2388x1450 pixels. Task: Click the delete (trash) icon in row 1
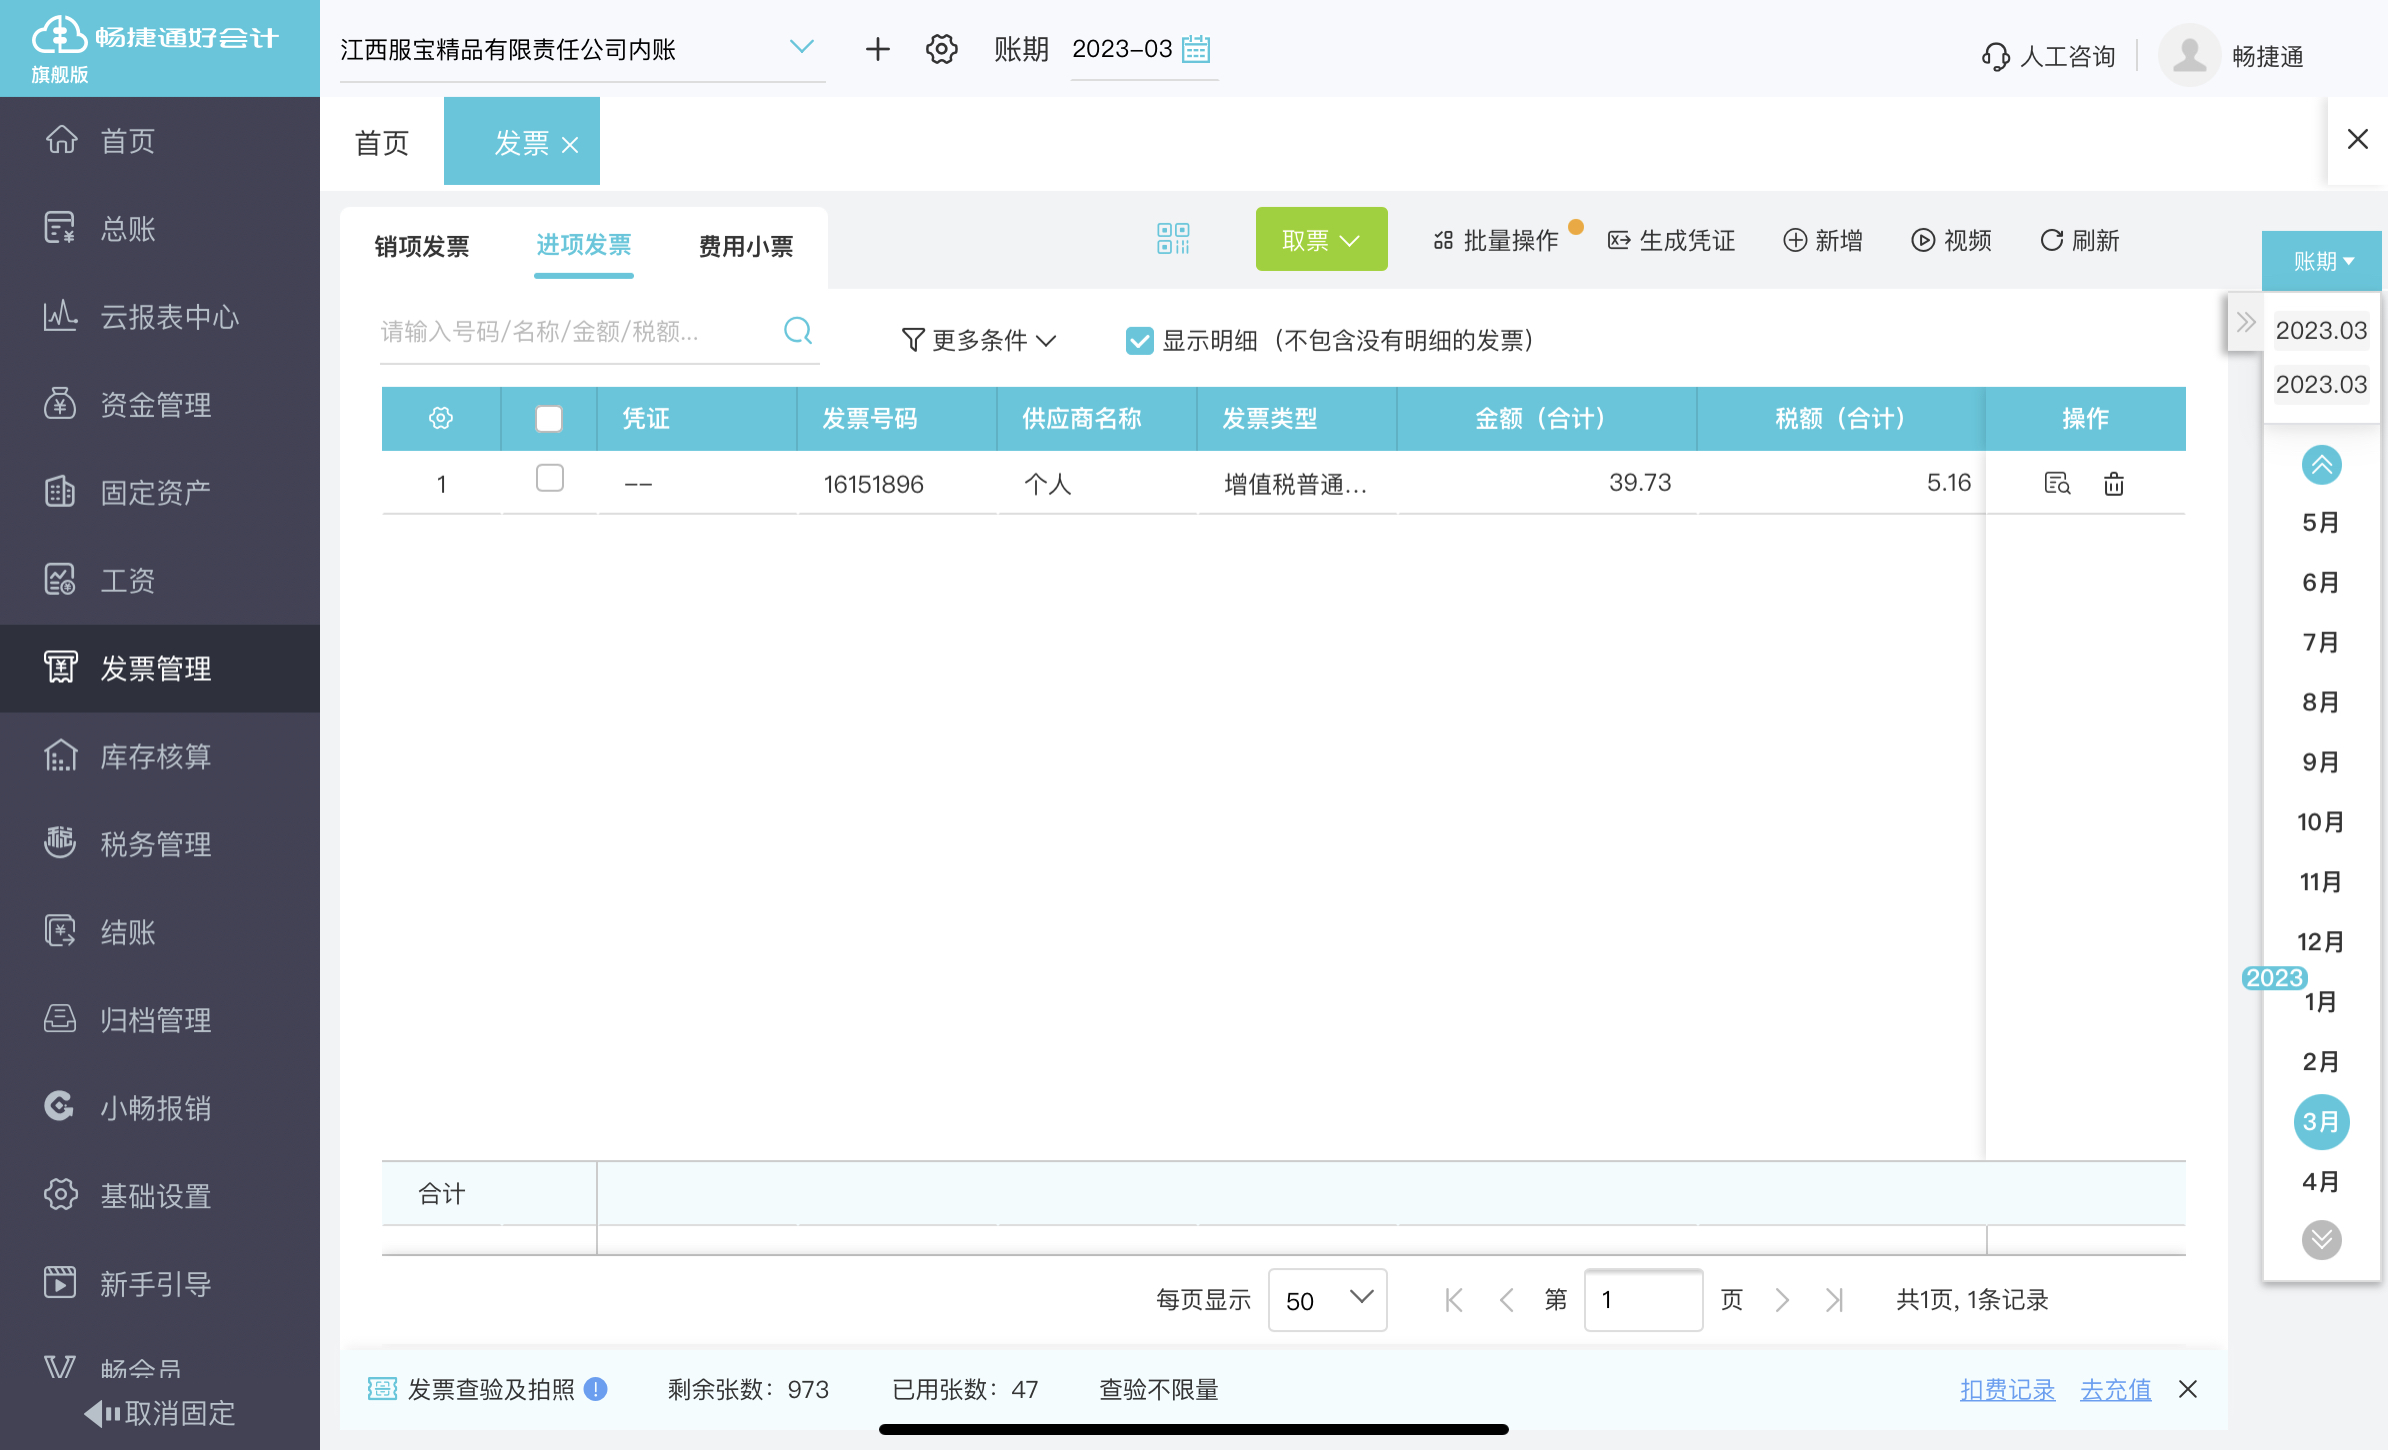tap(2113, 483)
